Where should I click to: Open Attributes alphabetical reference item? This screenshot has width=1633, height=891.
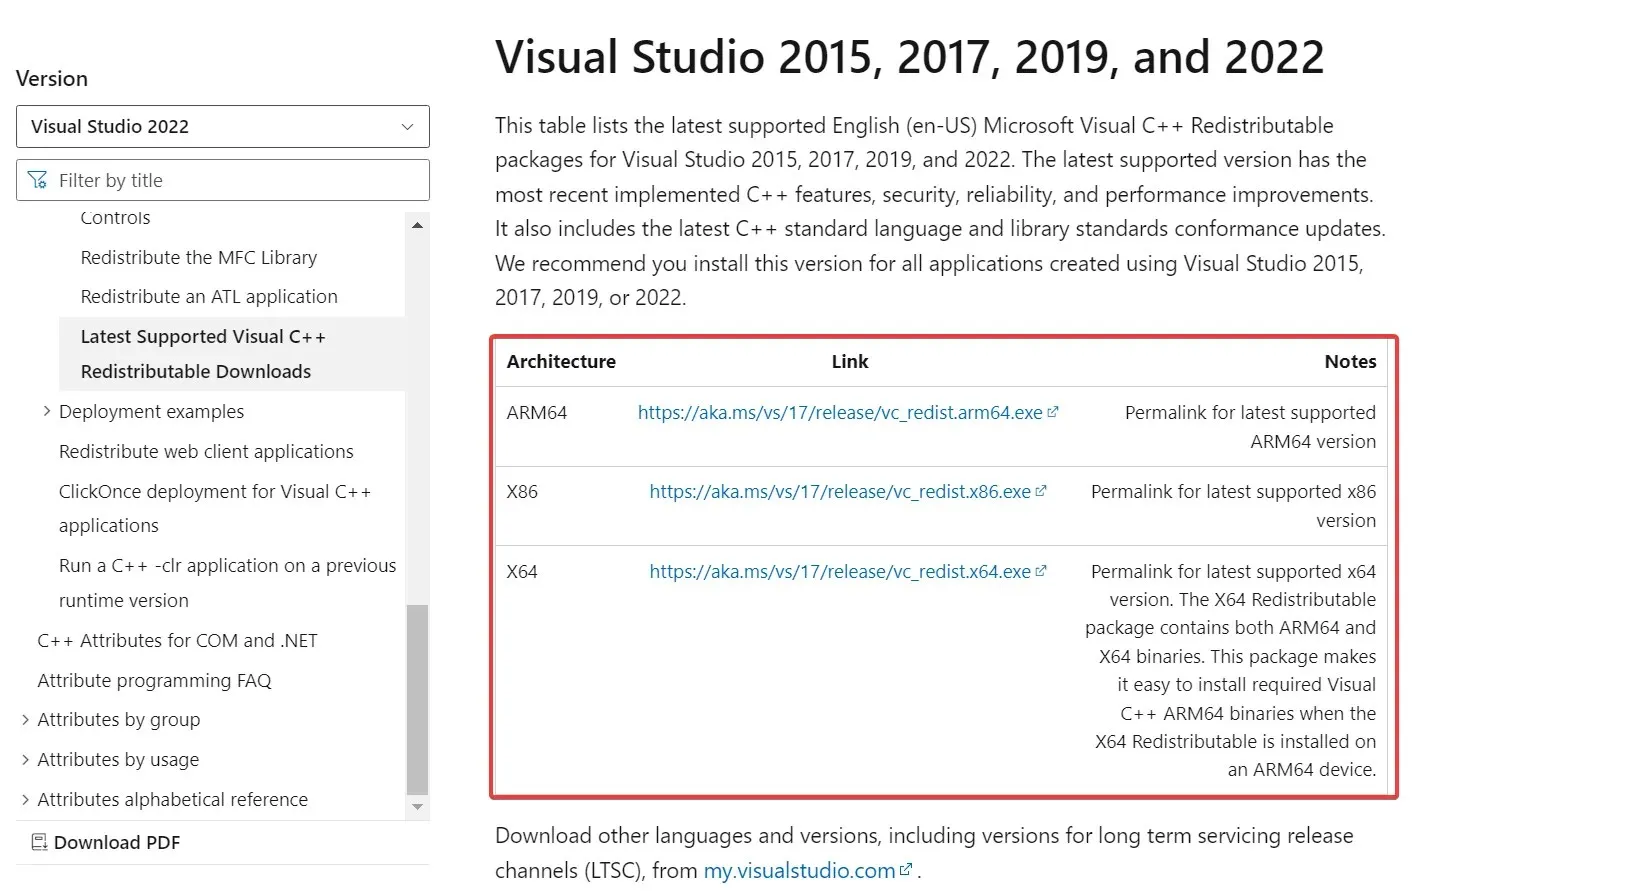tap(172, 799)
